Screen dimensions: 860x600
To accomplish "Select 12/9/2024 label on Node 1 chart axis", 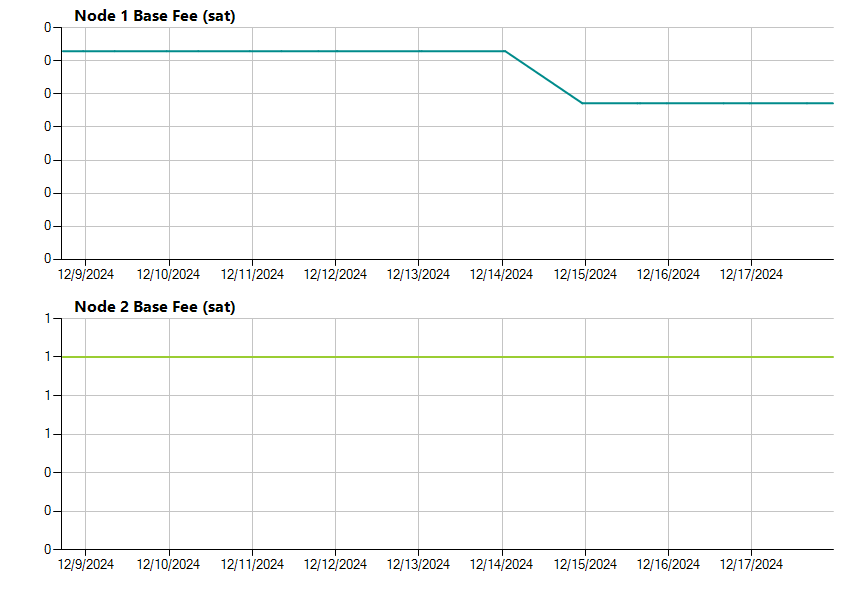I will pyautogui.click(x=85, y=274).
